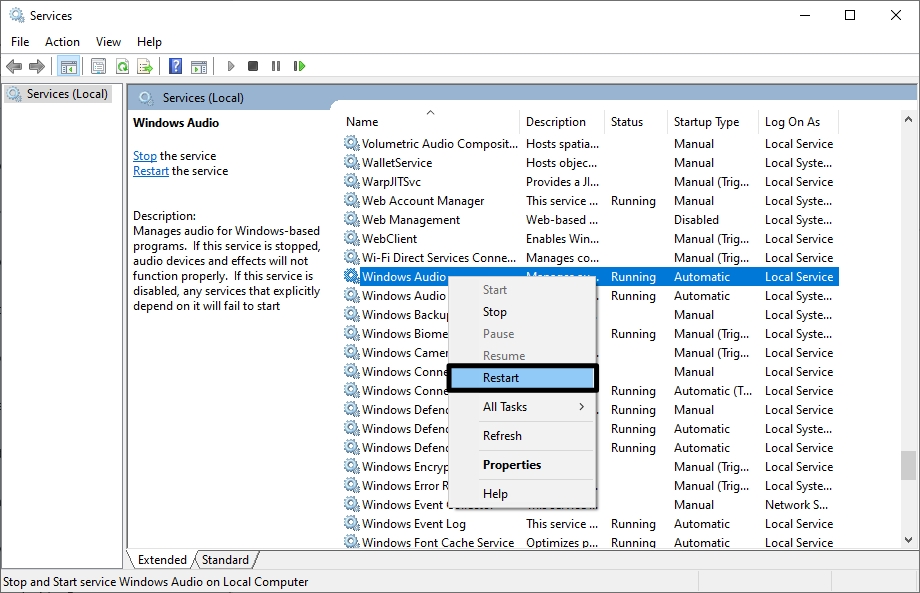Viewport: 920px width, 593px height.
Task: Select the gear icon beside WarpJITSvc
Action: click(x=351, y=181)
